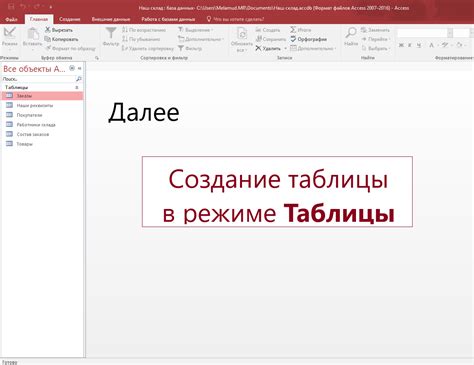Viewport: 474px width, 365px height.
Task: Select the Состав заказов table
Action: tap(42, 135)
